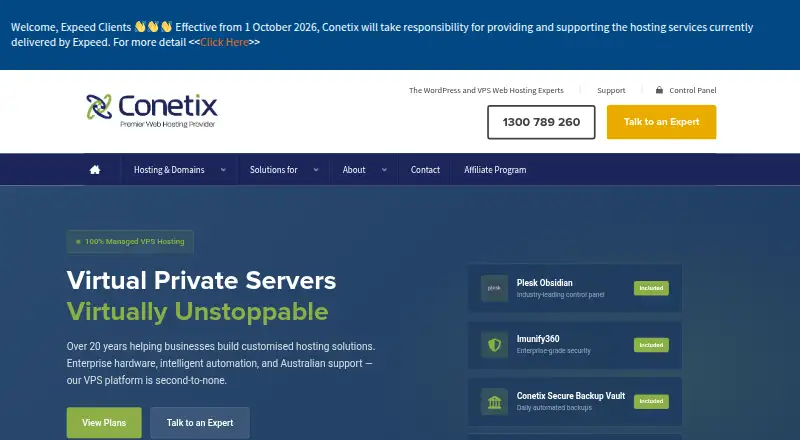
Task: Open the About menu
Action: 354,170
